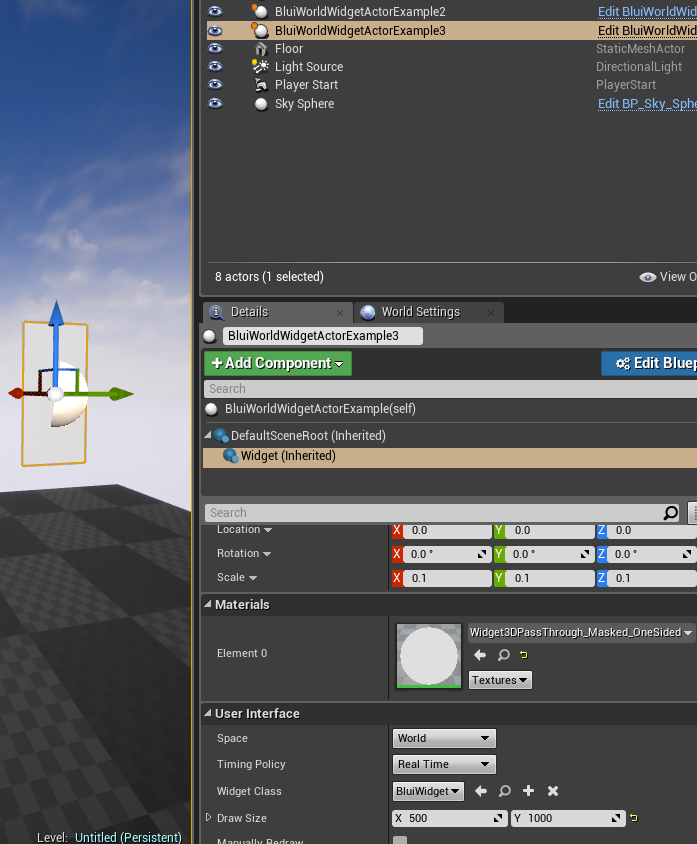The image size is (697, 844).
Task: Open the Space dropdown set to World
Action: coord(444,738)
